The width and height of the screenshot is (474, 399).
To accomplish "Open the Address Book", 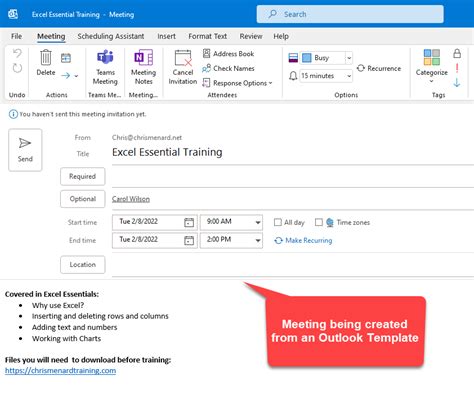I will [x=228, y=54].
